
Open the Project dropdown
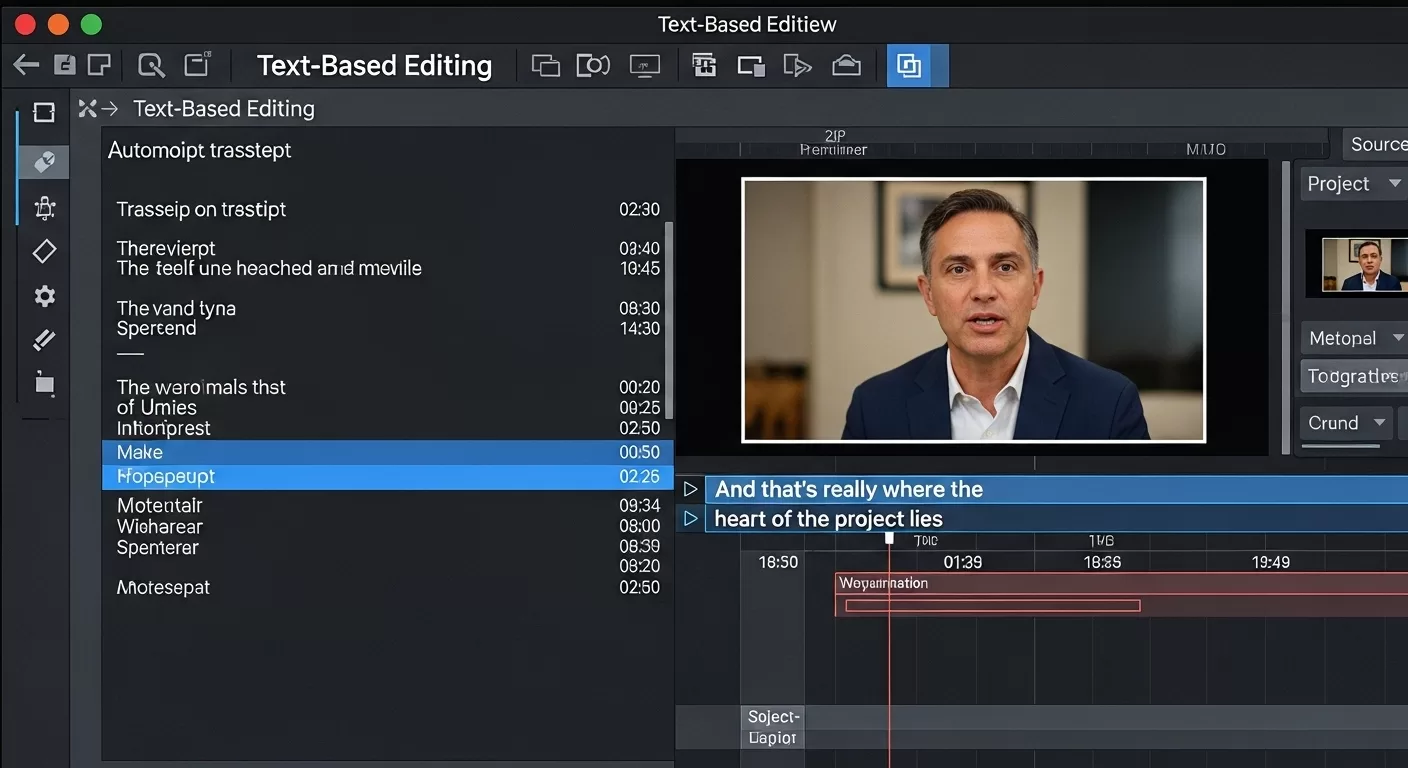[1352, 183]
